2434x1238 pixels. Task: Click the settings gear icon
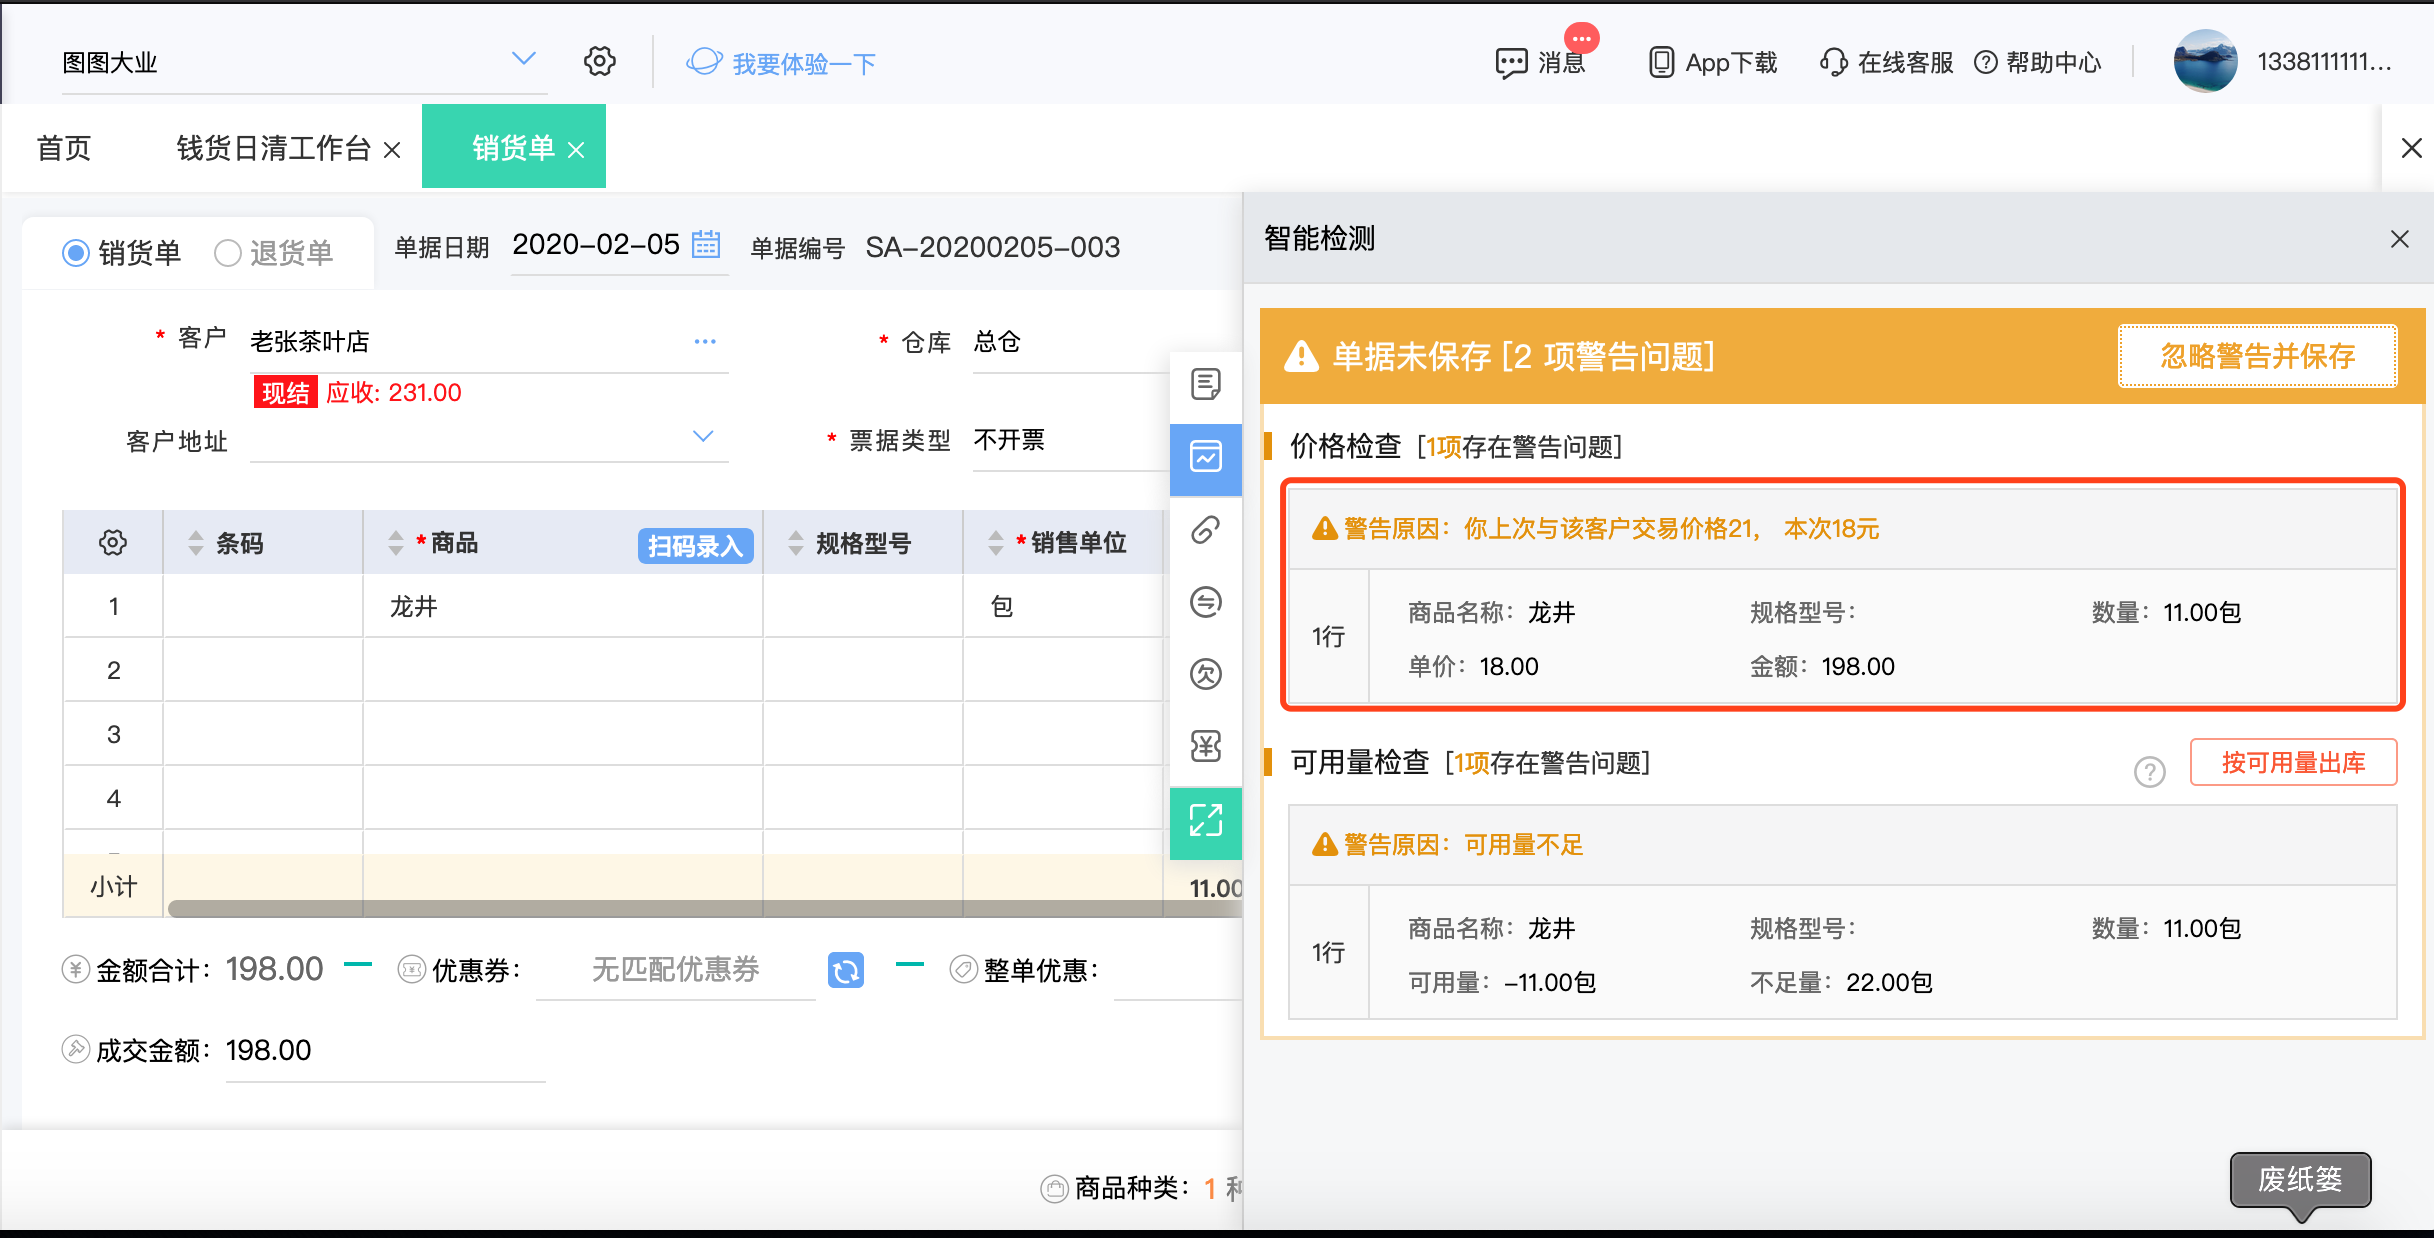click(x=598, y=63)
